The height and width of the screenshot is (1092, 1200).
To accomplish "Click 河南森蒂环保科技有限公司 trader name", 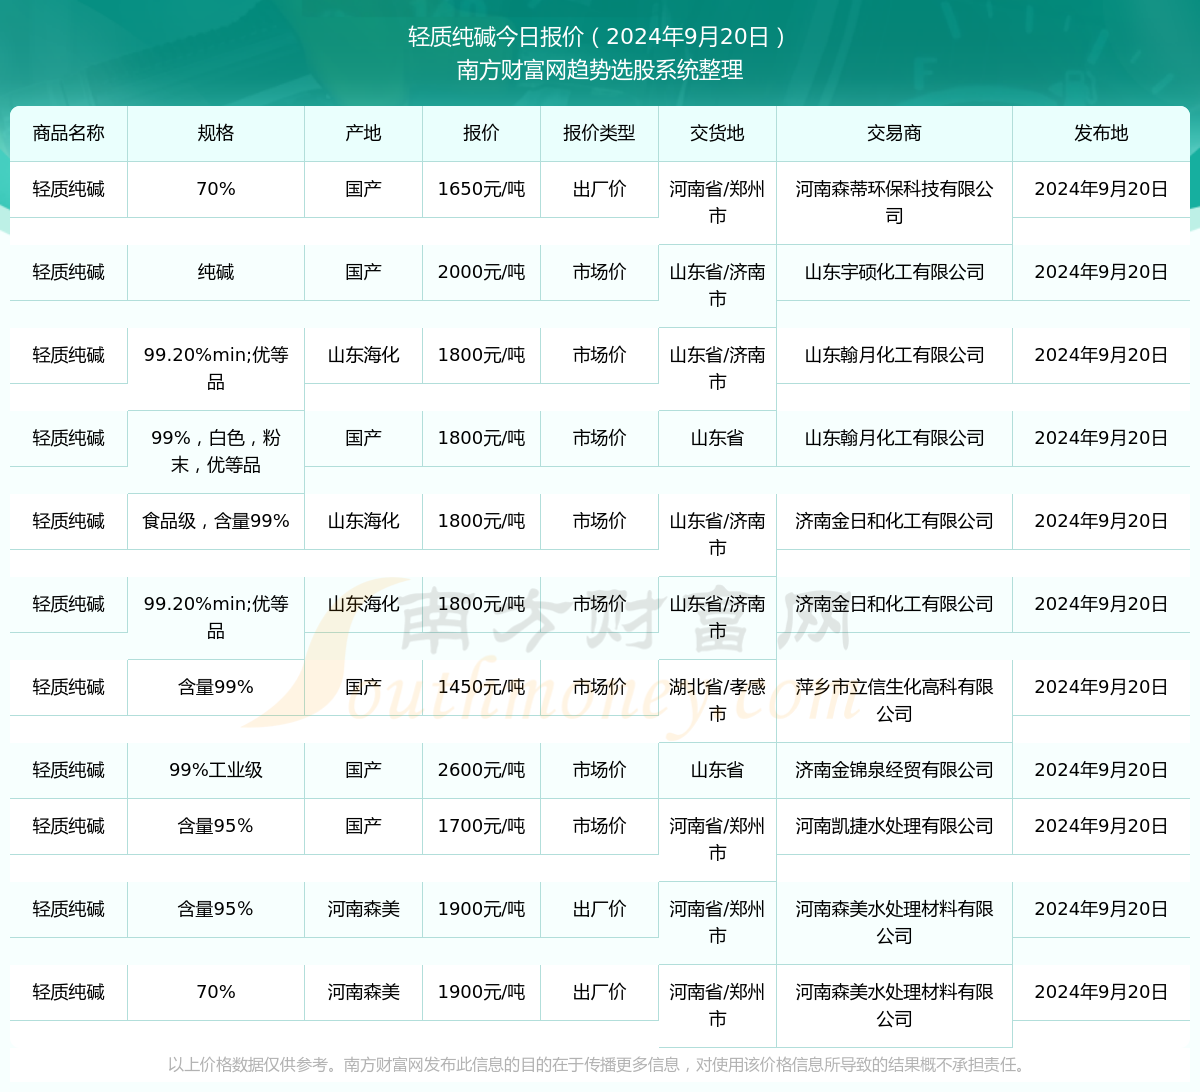I will [894, 202].
